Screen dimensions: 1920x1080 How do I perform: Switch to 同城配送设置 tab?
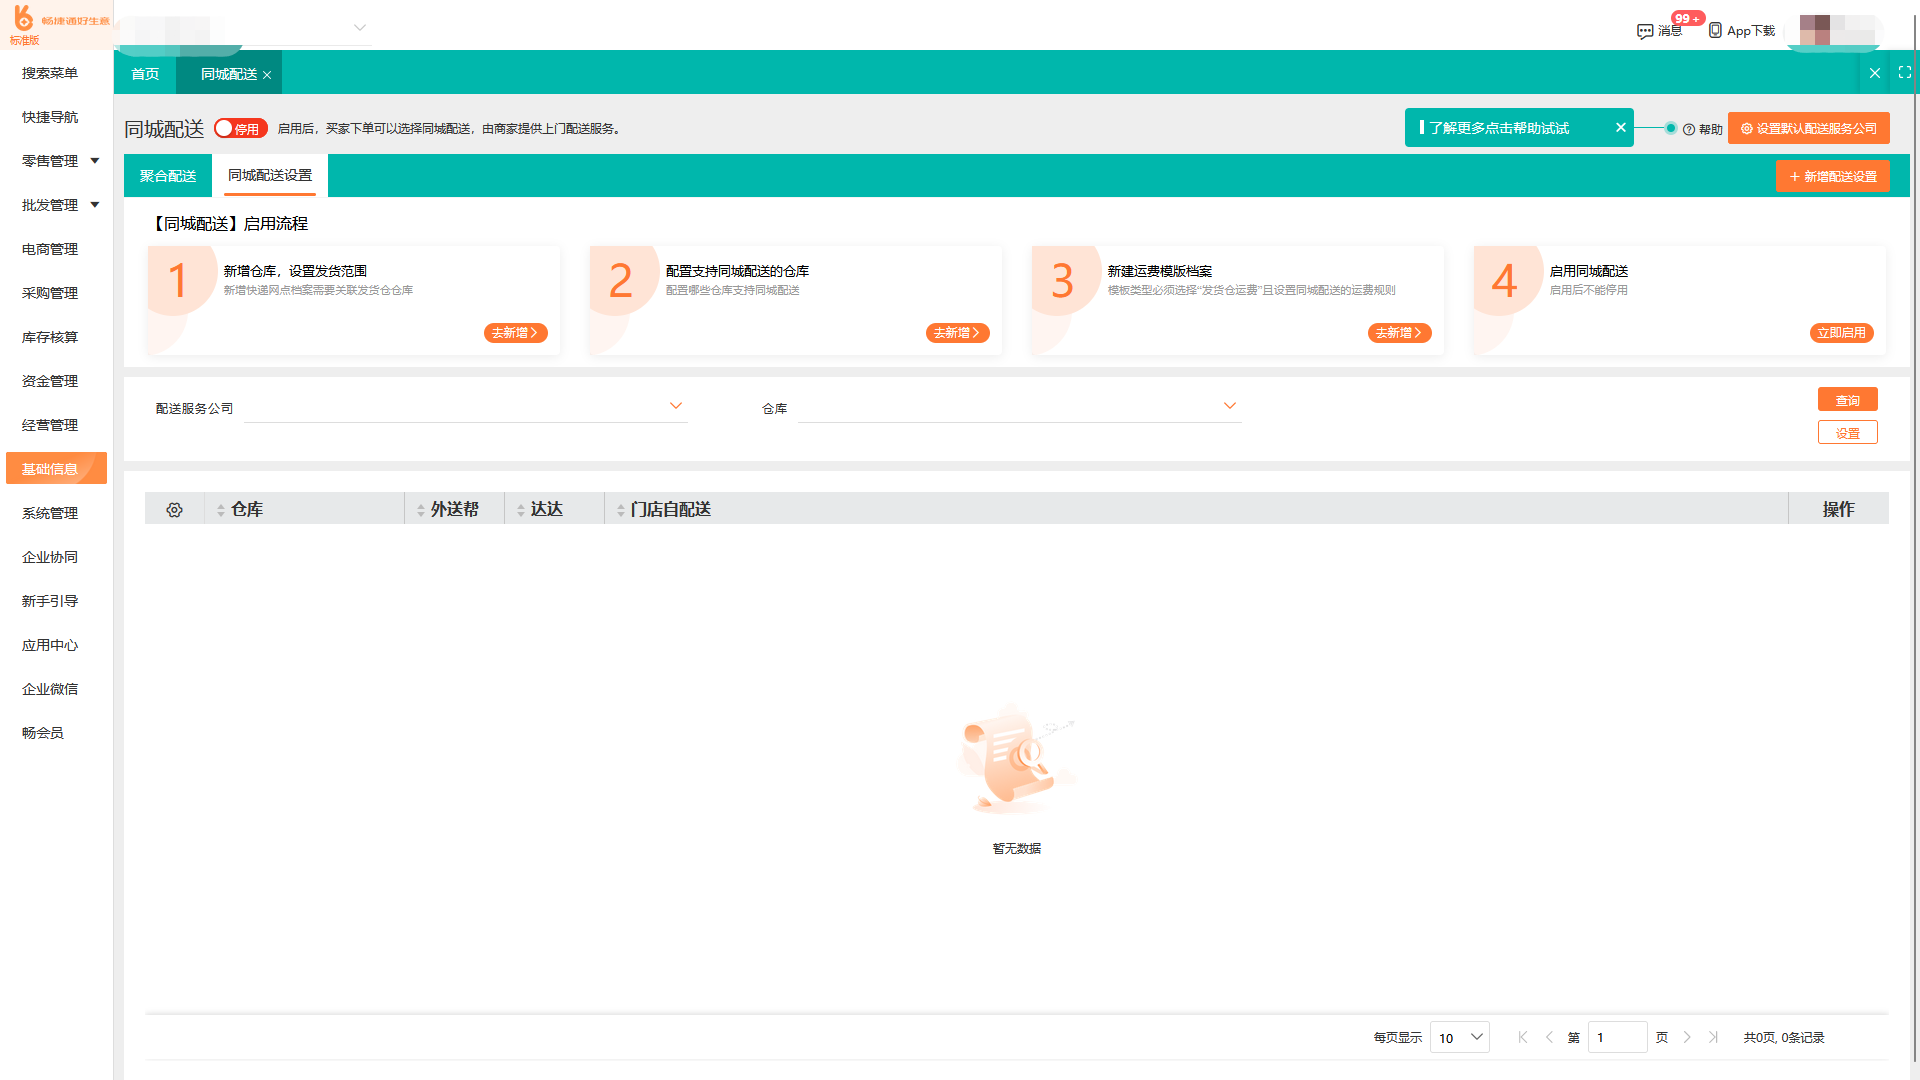(x=270, y=174)
